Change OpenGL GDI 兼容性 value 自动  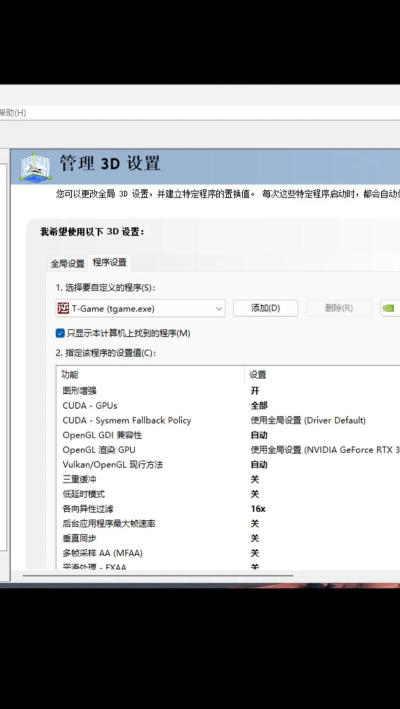(x=259, y=435)
